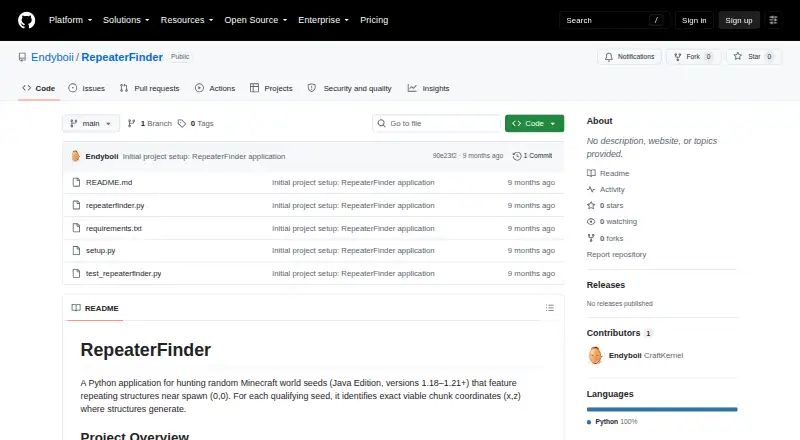View the 1 Branch list
The image size is (800, 440).
(x=149, y=124)
